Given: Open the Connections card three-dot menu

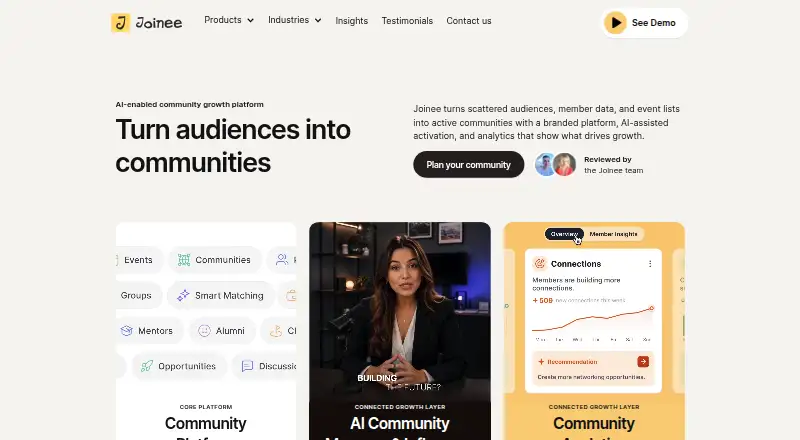Looking at the screenshot, I should point(650,264).
